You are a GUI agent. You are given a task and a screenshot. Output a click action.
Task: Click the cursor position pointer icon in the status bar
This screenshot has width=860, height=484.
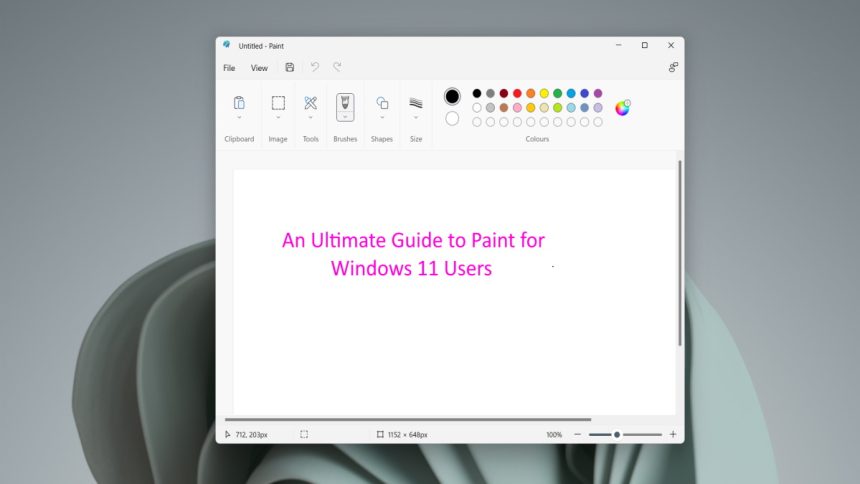(228, 435)
